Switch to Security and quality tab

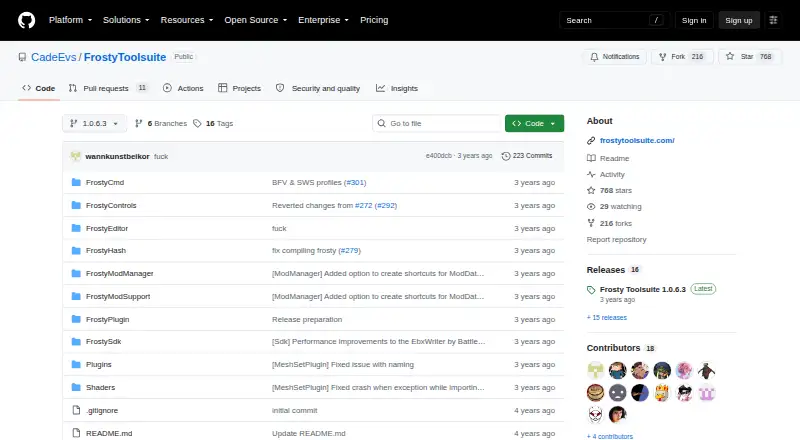[318, 88]
